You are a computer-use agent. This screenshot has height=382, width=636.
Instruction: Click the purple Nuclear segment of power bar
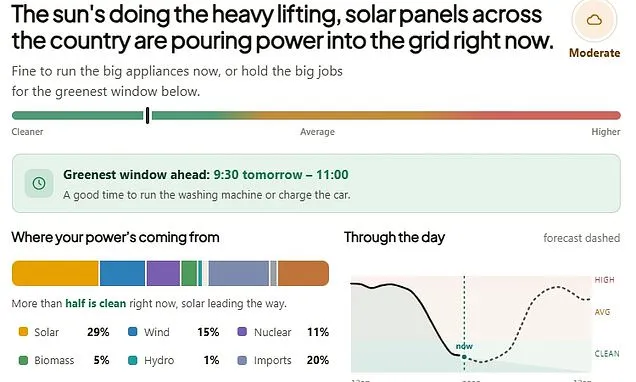pyautogui.click(x=163, y=273)
